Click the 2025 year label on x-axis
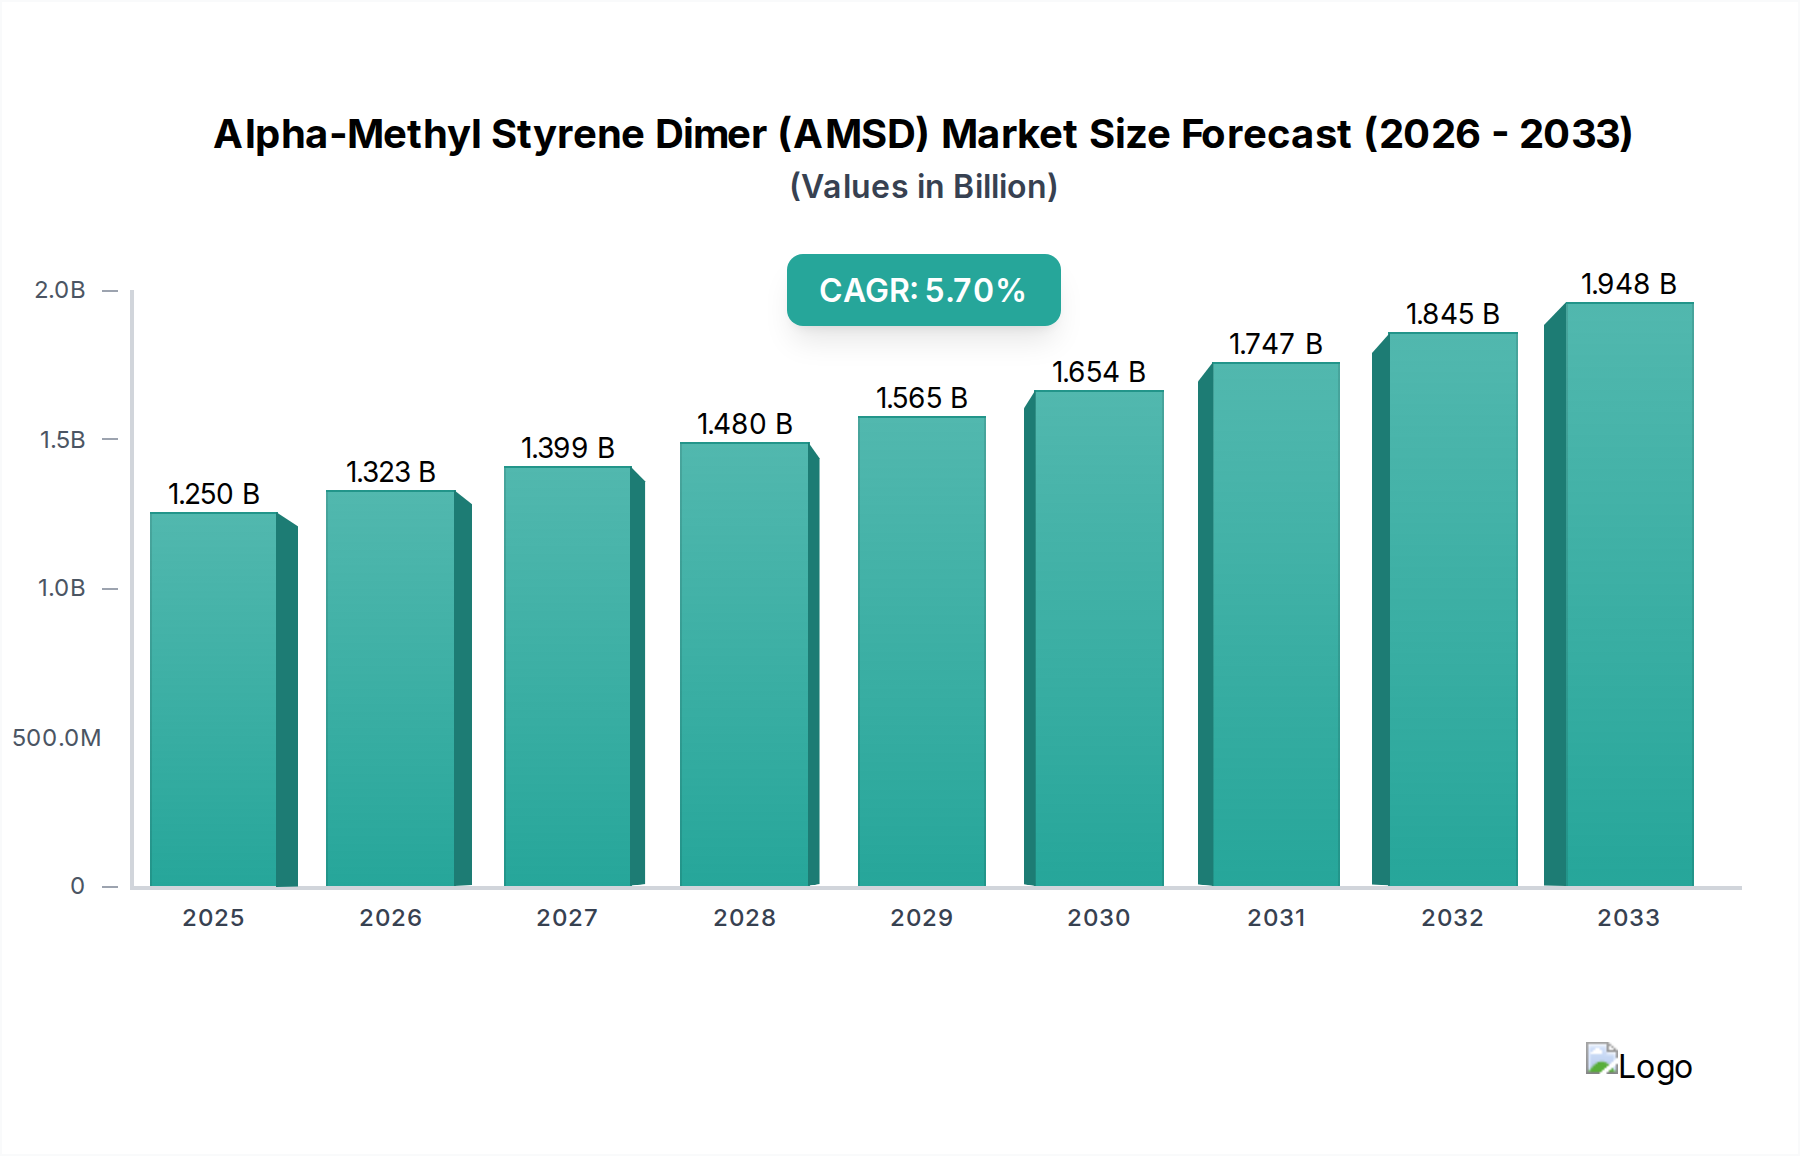Screen dimensions: 1800x1156 click(213, 917)
